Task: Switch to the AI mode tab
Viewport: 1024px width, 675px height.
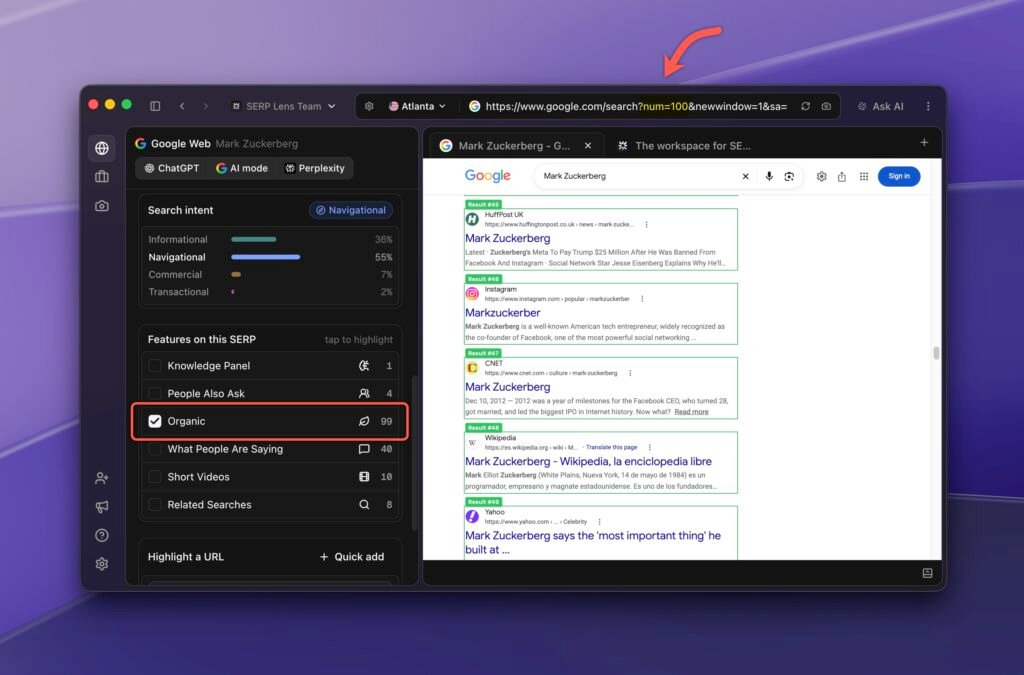Action: tap(242, 168)
